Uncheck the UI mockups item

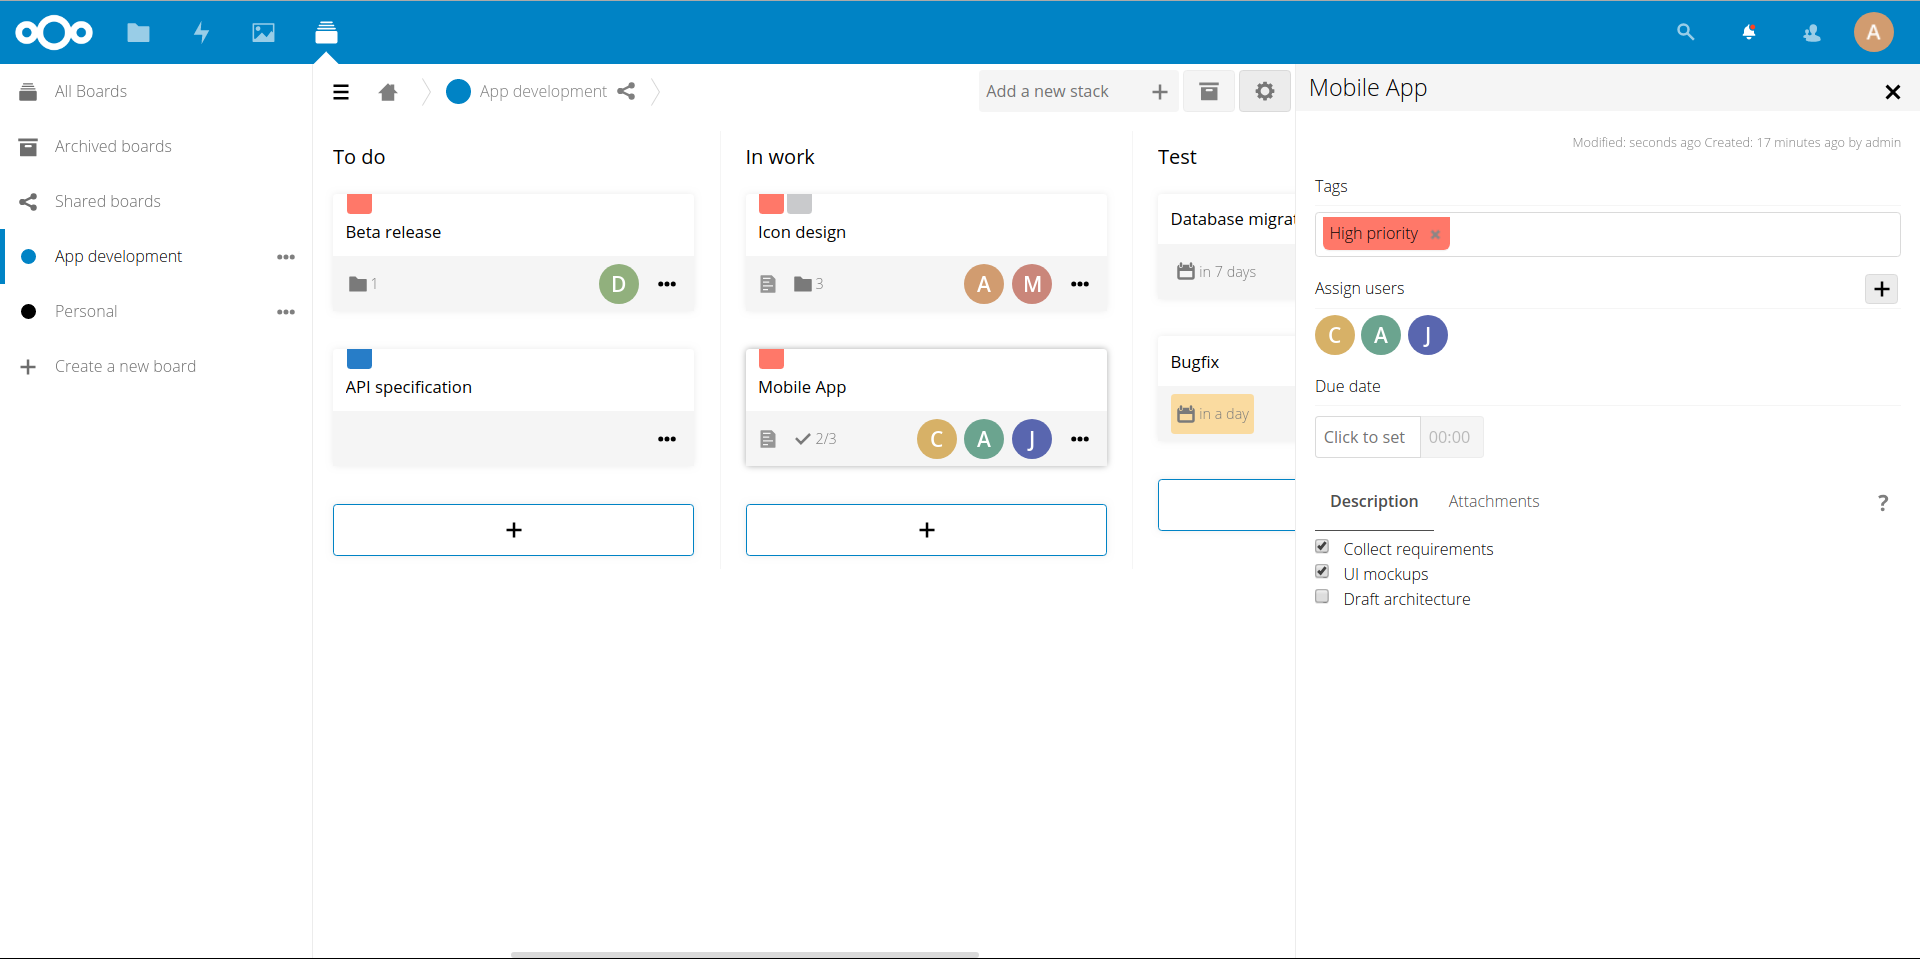(1322, 570)
